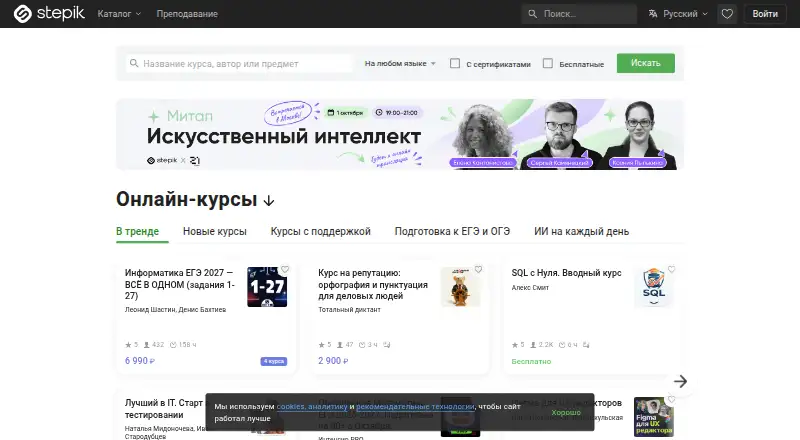The image size is (800, 440).
Task: Click the down arrow beside Онлайн-курсы heading
Action: (268, 201)
